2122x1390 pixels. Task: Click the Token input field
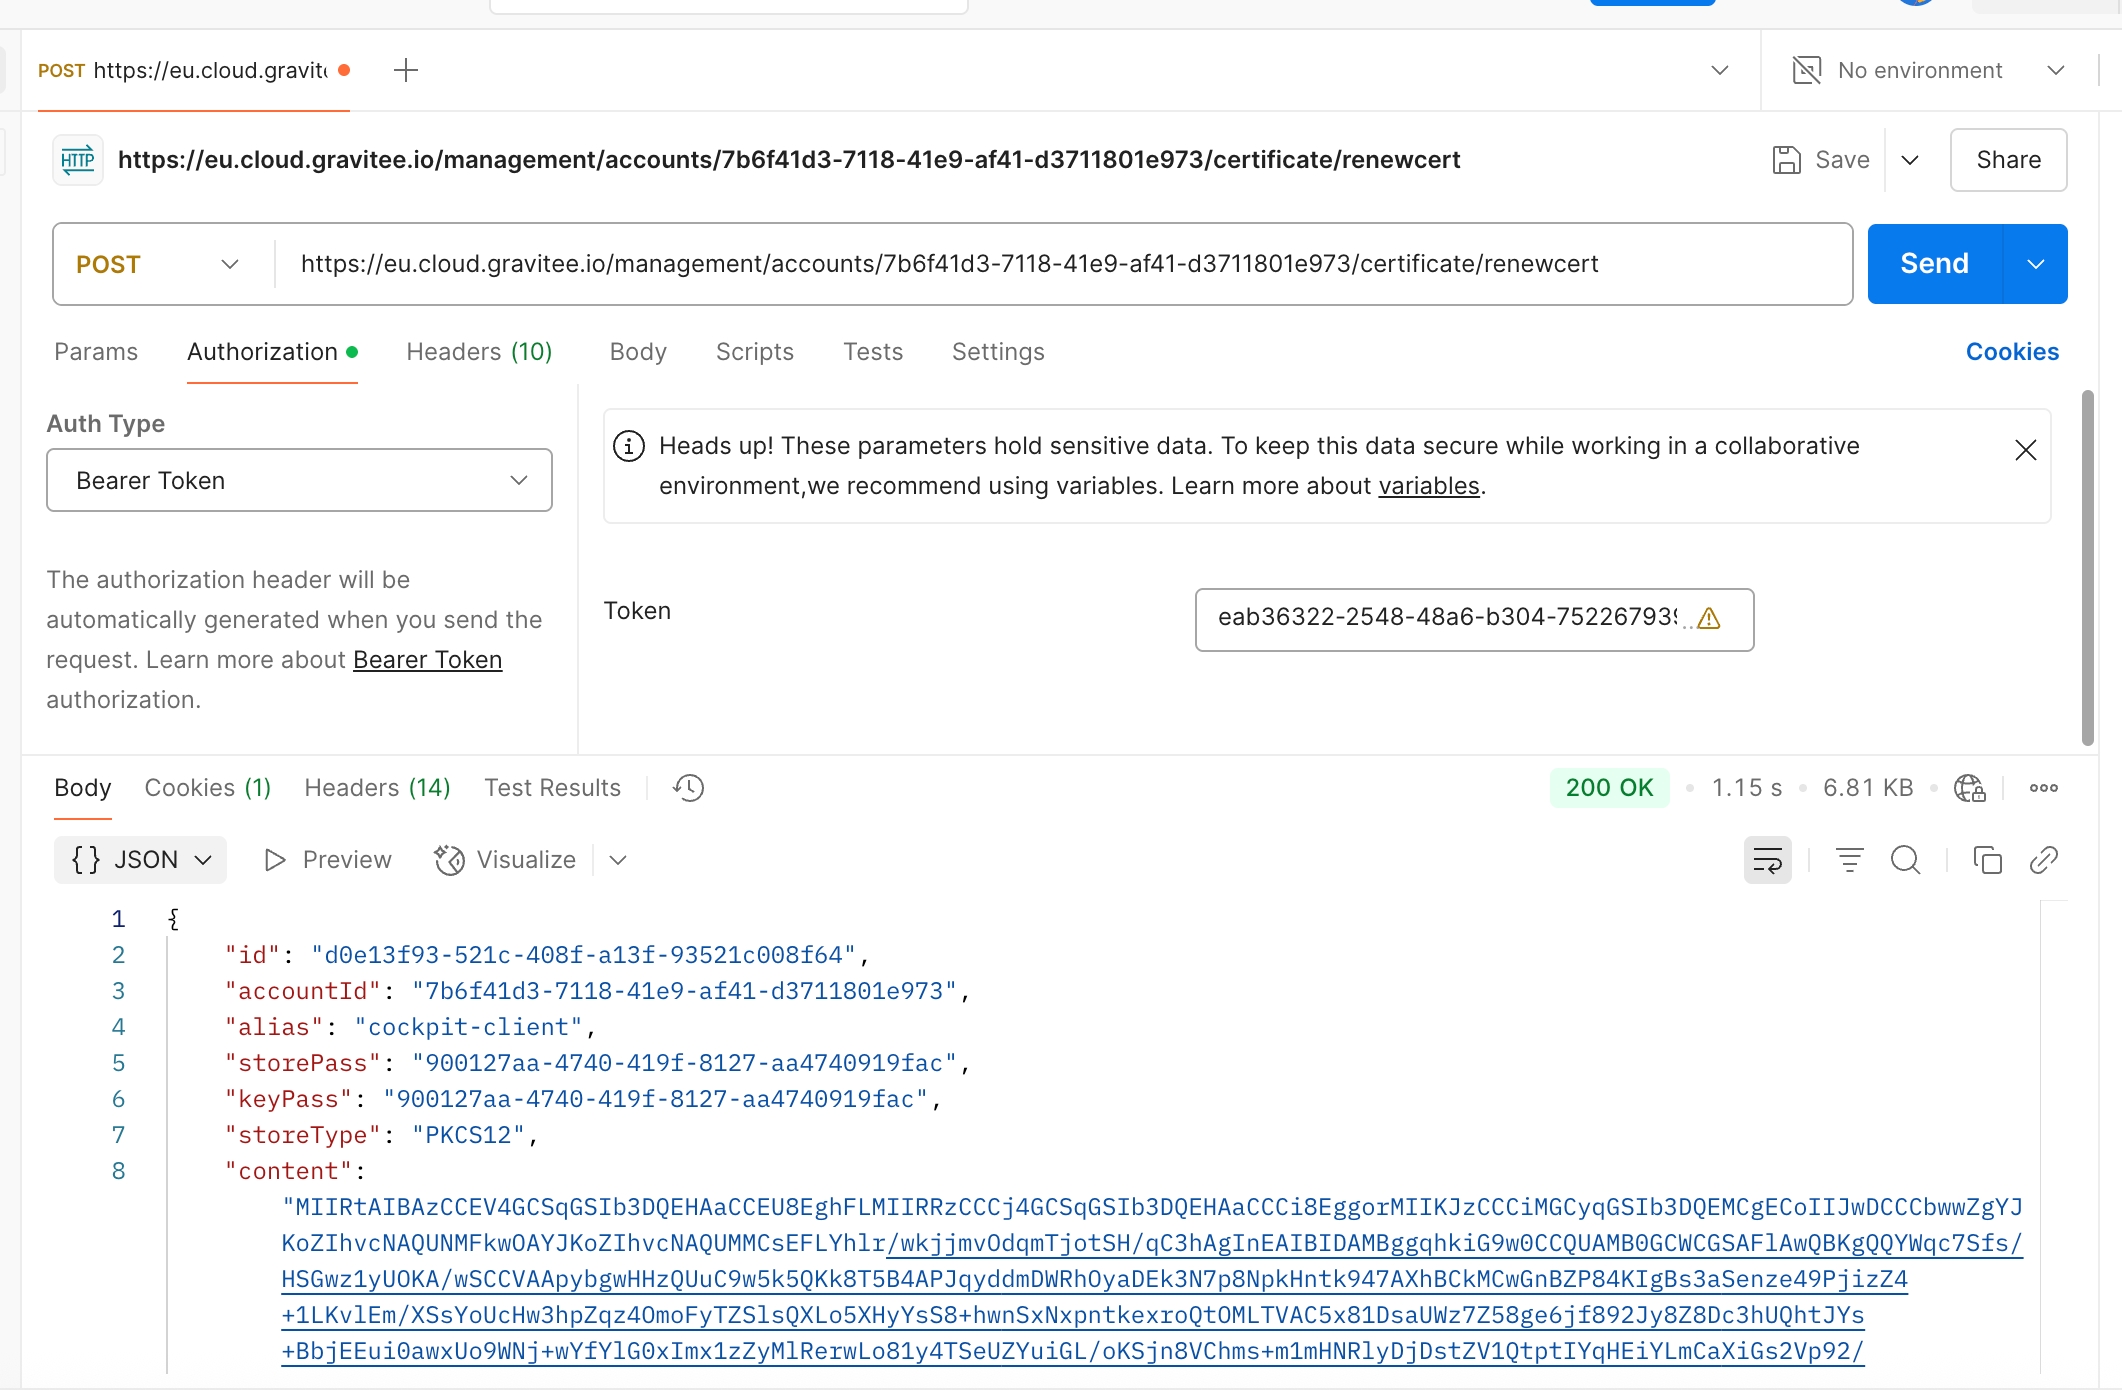click(x=1445, y=618)
